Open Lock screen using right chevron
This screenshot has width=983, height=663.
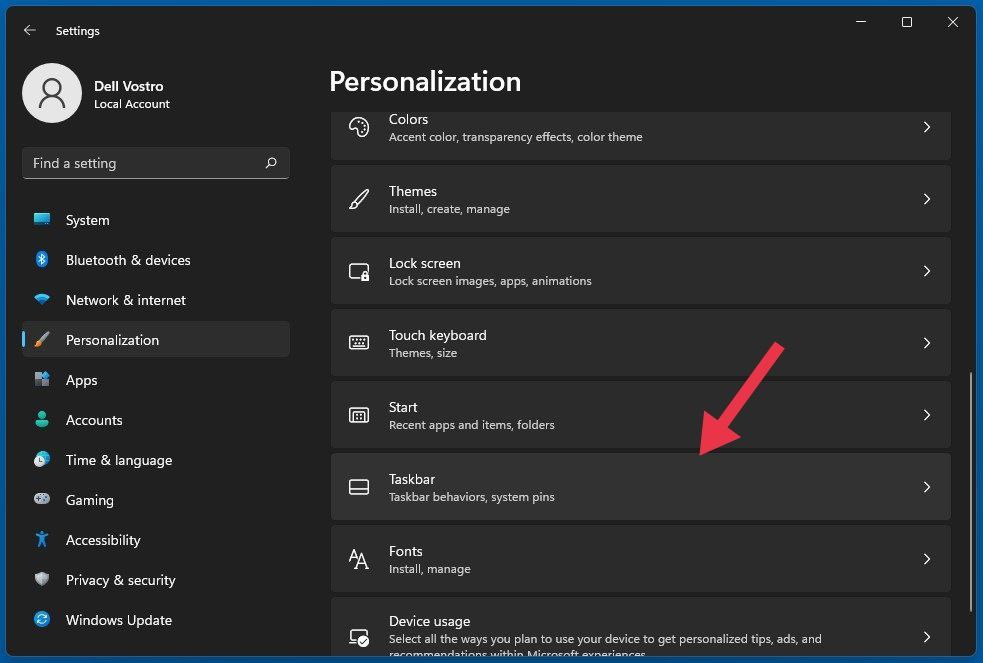click(x=927, y=271)
